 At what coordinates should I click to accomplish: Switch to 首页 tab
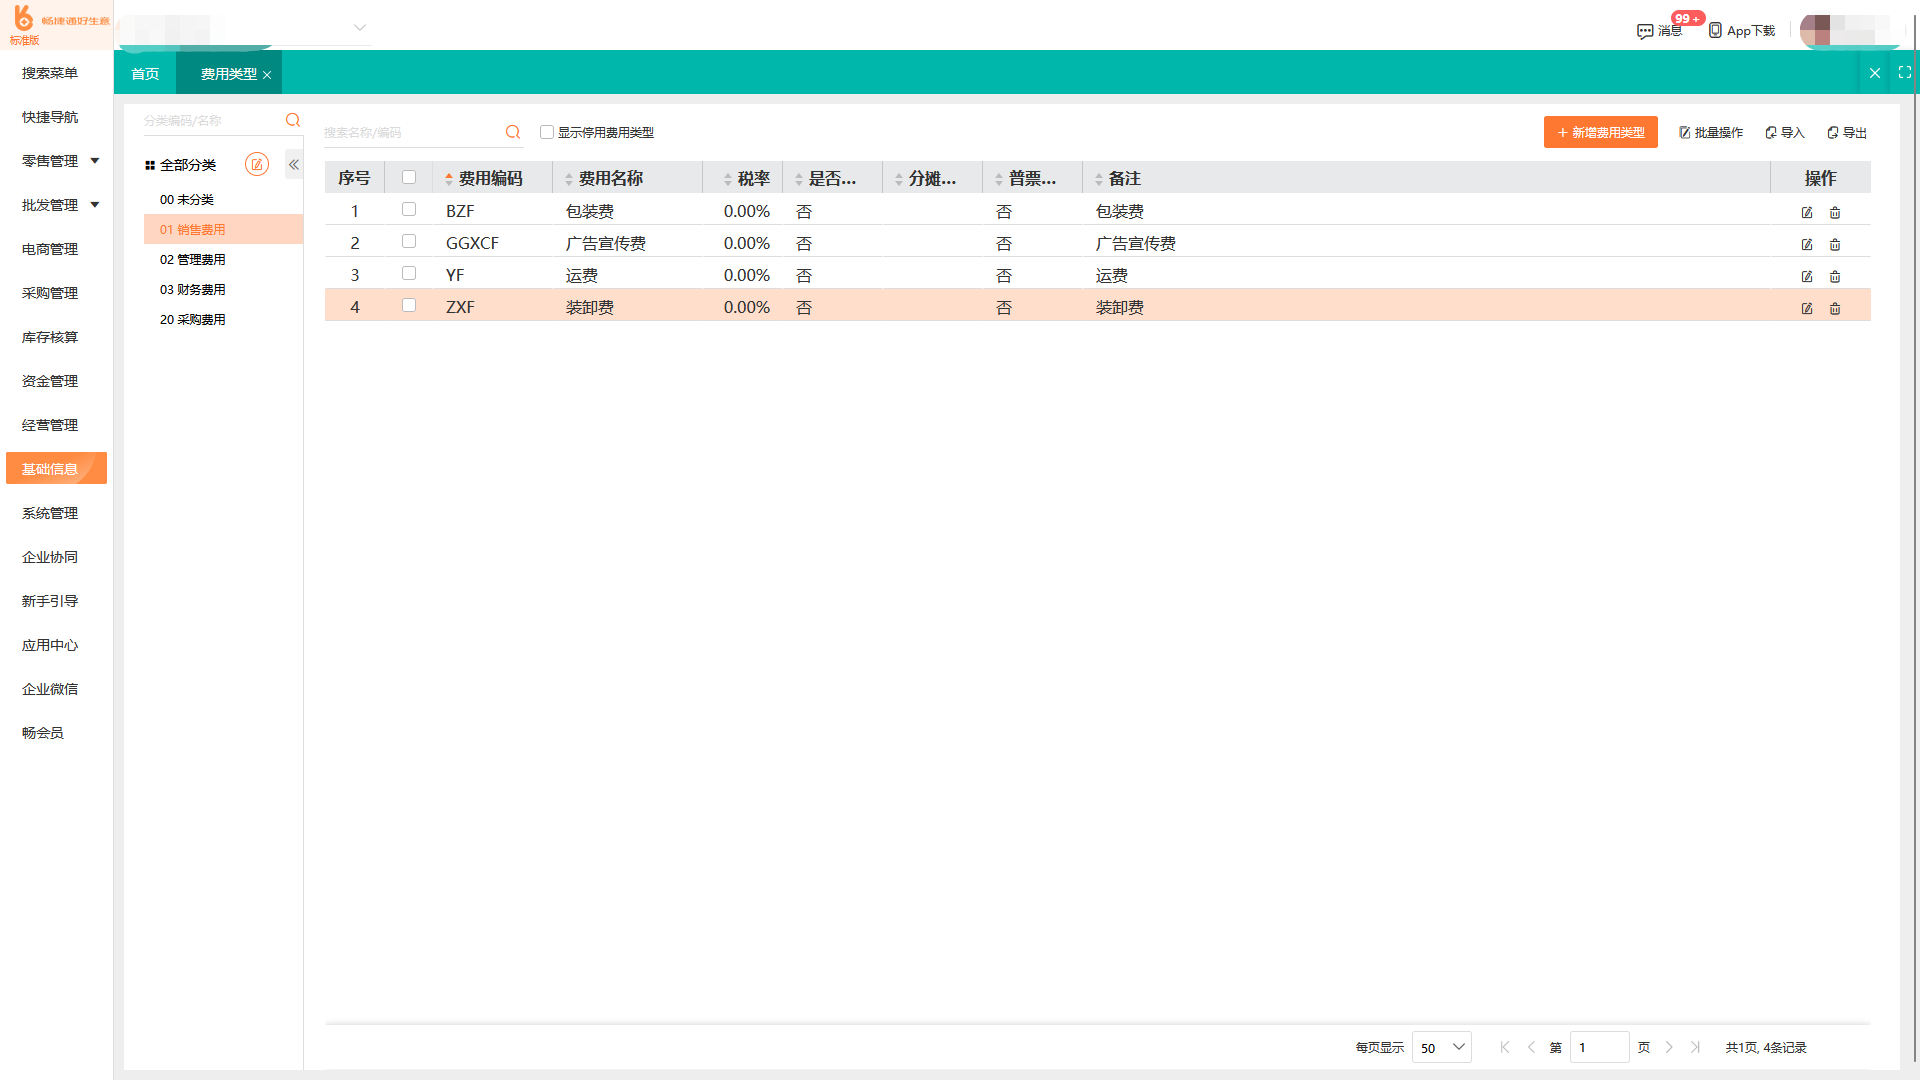pyautogui.click(x=146, y=74)
